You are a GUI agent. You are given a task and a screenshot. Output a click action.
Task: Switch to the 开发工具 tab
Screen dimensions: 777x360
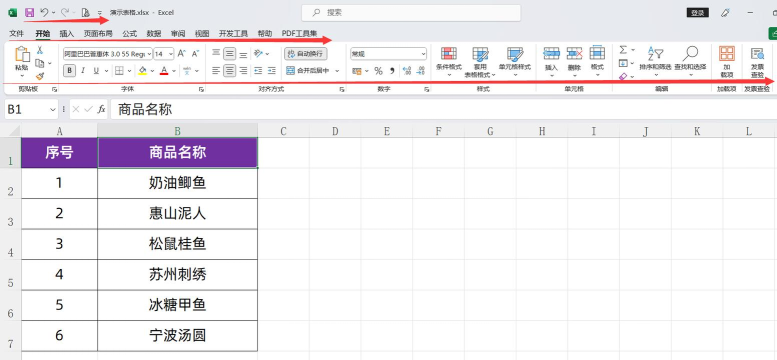click(x=233, y=34)
